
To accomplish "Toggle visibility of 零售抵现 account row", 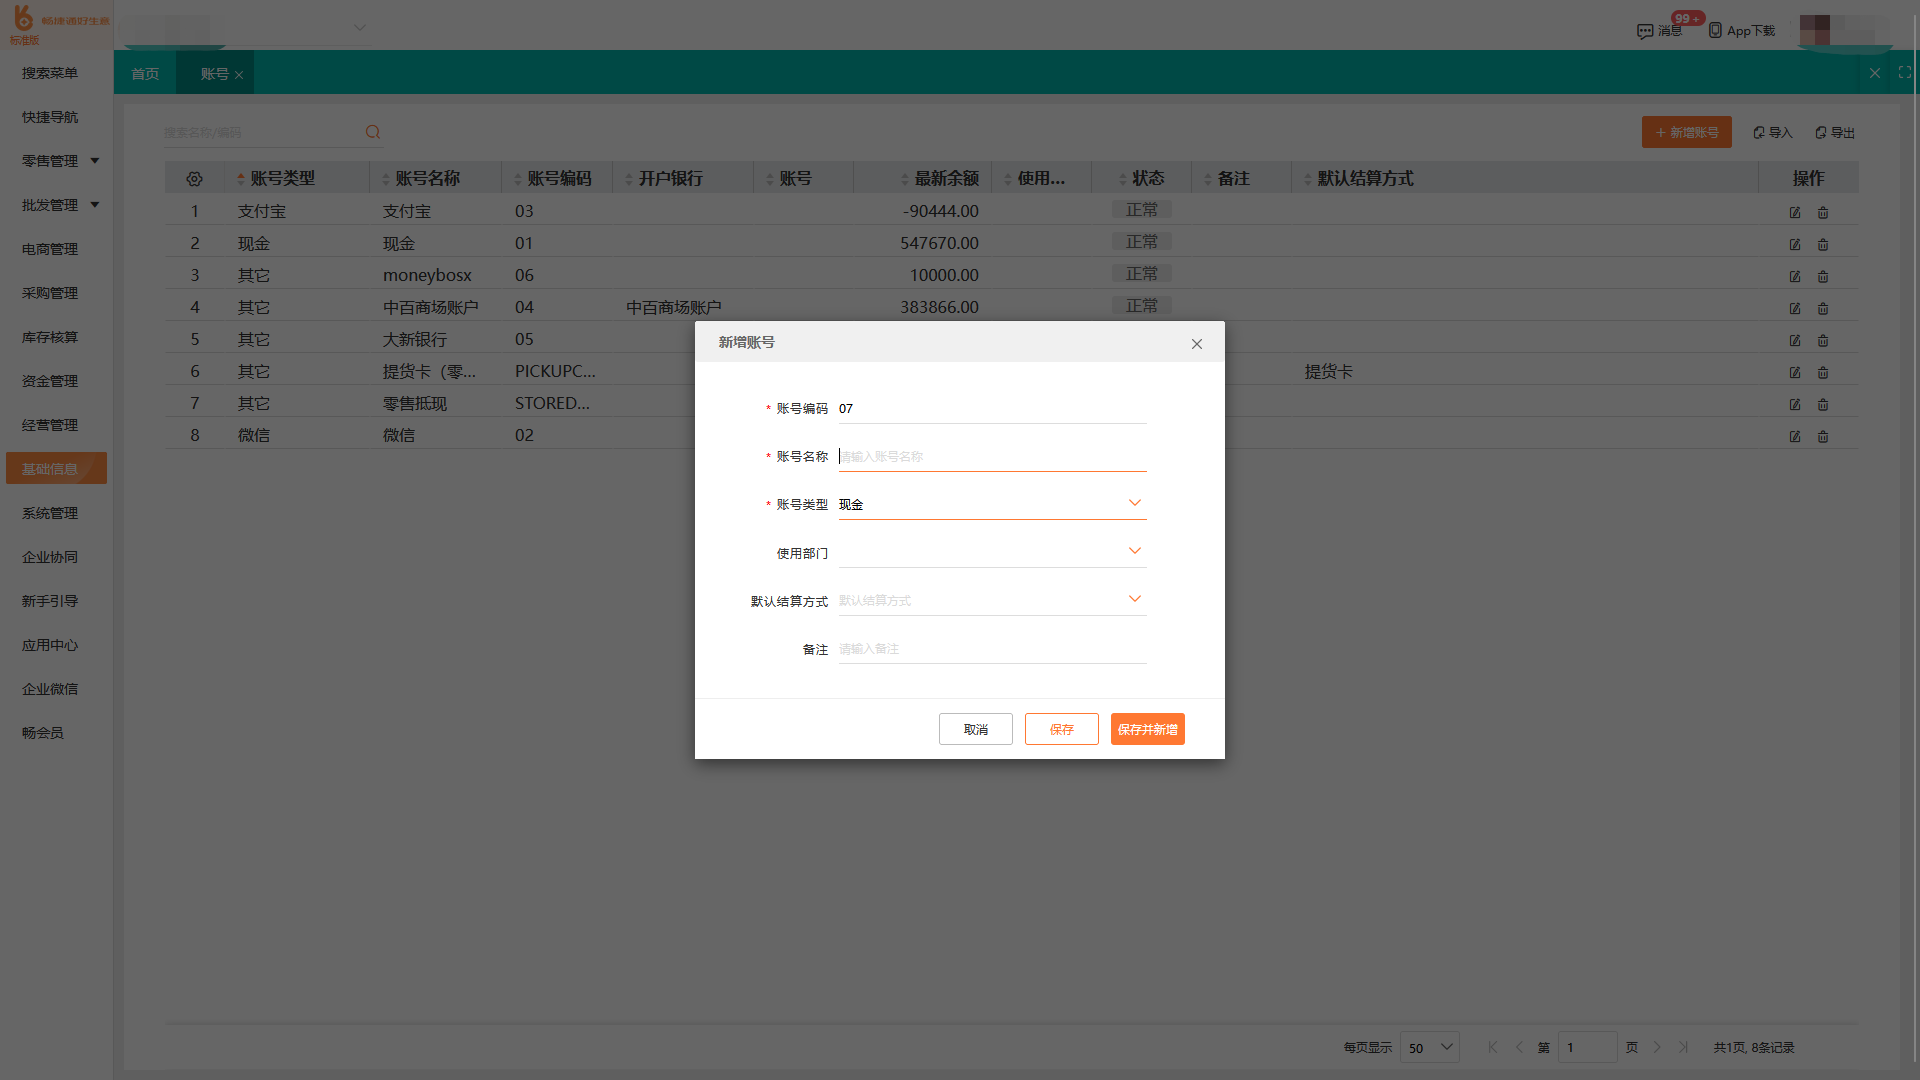I will 194,402.
